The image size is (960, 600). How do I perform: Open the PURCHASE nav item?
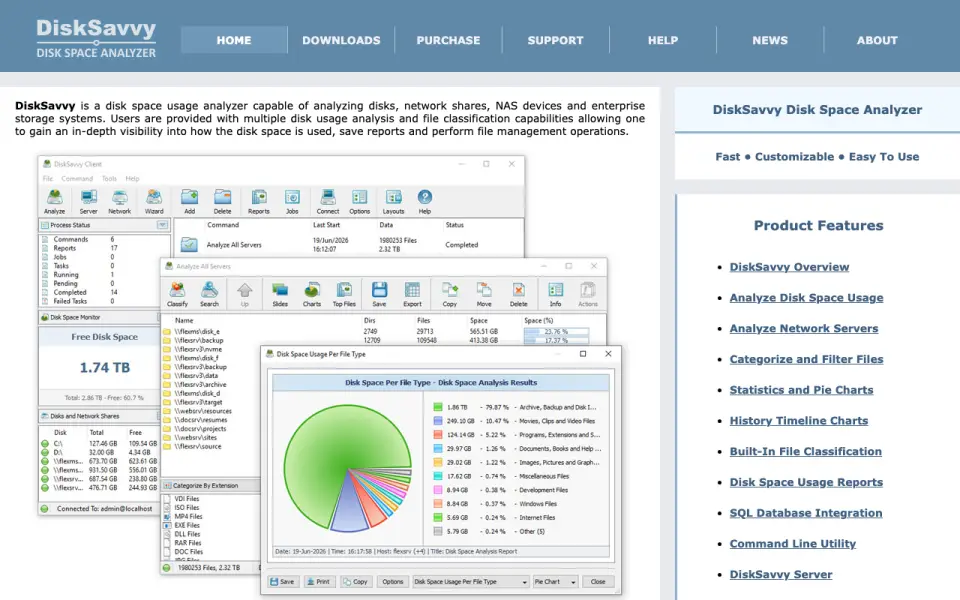tap(448, 40)
